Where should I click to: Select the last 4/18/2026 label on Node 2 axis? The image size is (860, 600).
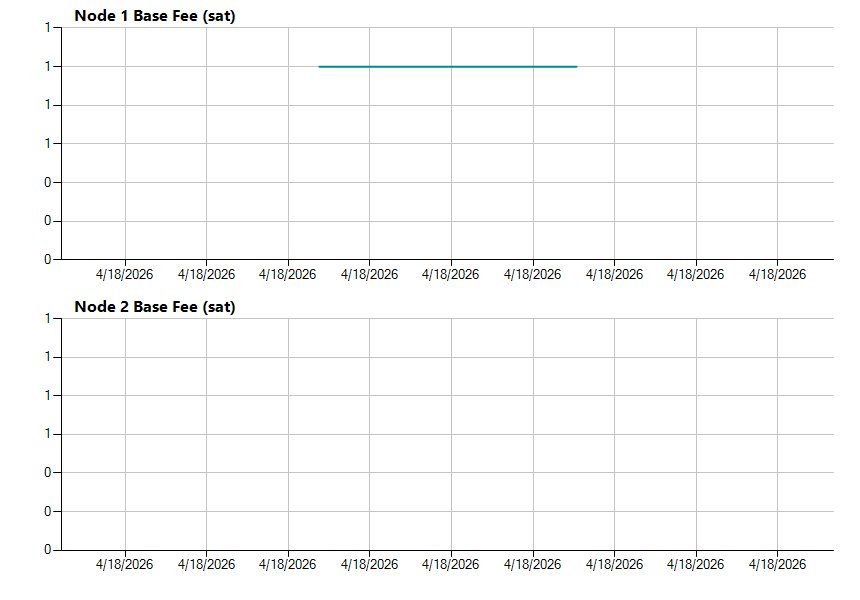pyautogui.click(x=778, y=563)
